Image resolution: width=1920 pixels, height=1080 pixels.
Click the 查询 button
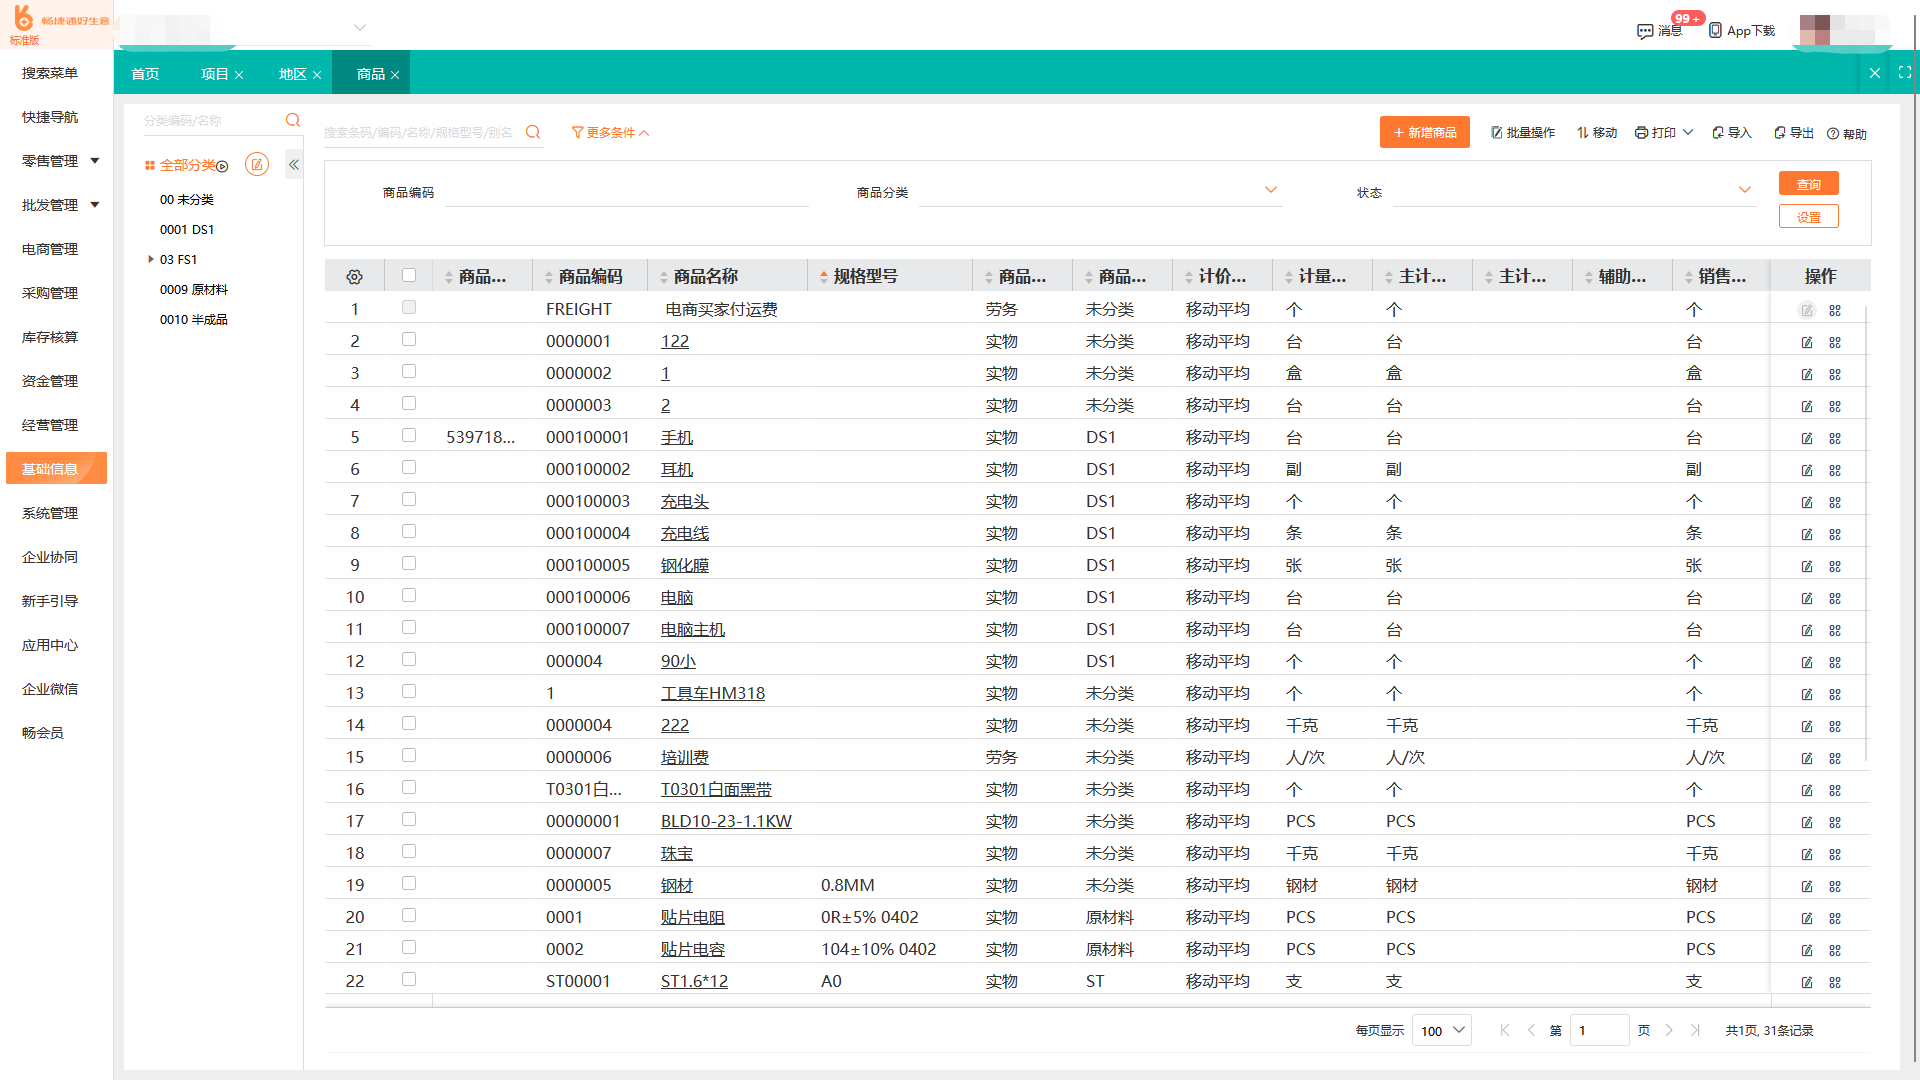pyautogui.click(x=1808, y=183)
